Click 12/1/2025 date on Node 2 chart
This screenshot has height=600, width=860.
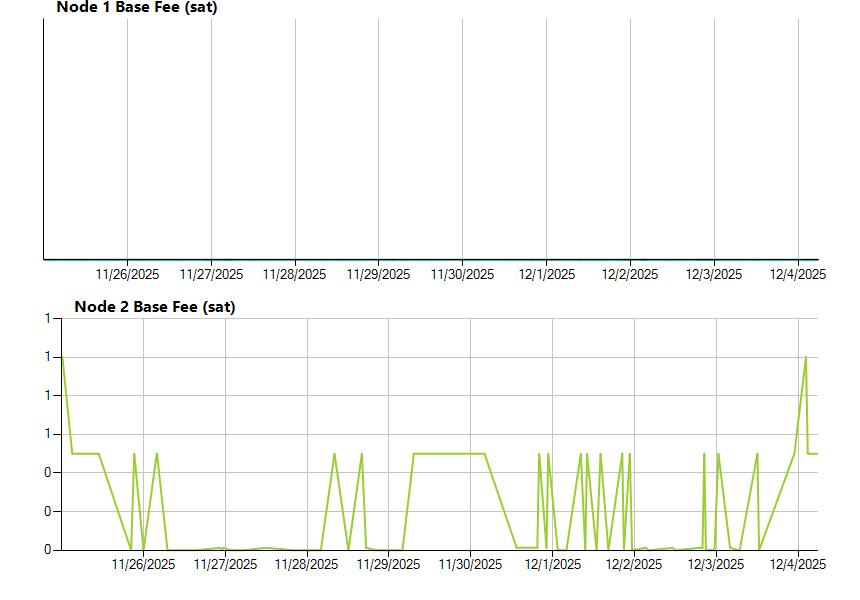[552, 565]
